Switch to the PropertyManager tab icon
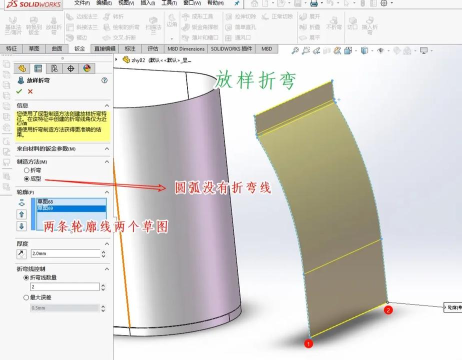This screenshot has width=462, height=360. (x=38, y=68)
